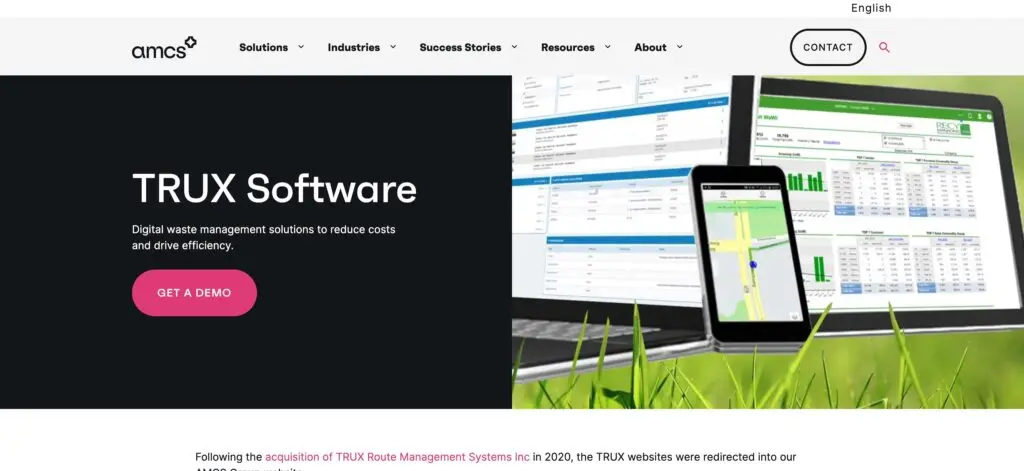Expand the chevron next to Success Stories
Screen dimensions: 1024x471
click(515, 46)
